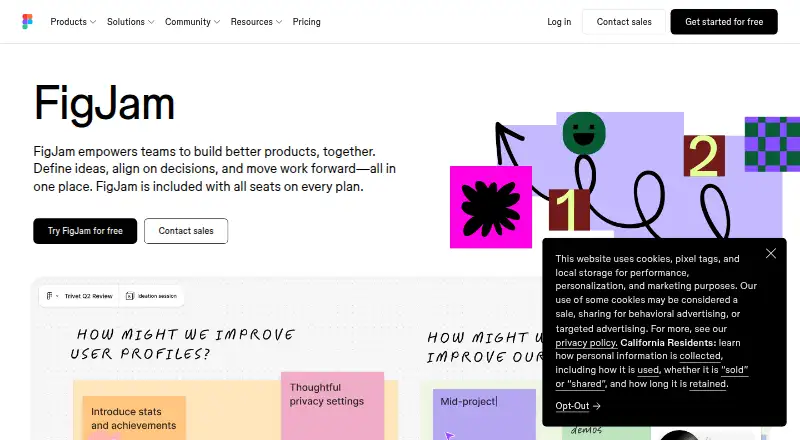800x440 pixels.
Task: Click the Introduce stats and achievements sticky
Action: tap(134, 418)
